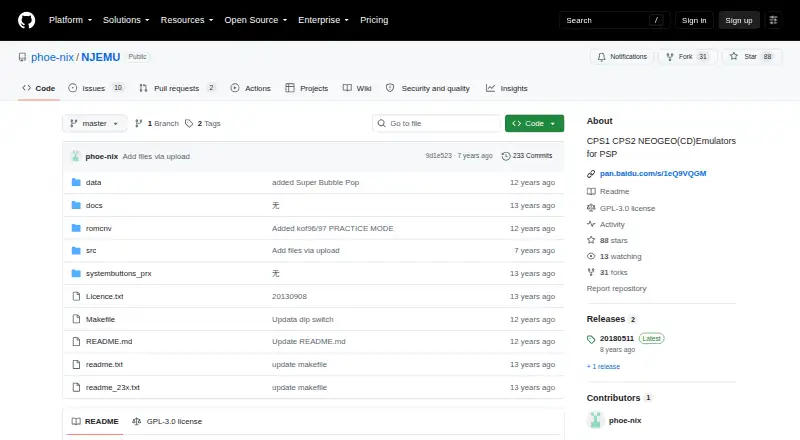Select the GPL-3.0 license tab below files

tap(167, 421)
